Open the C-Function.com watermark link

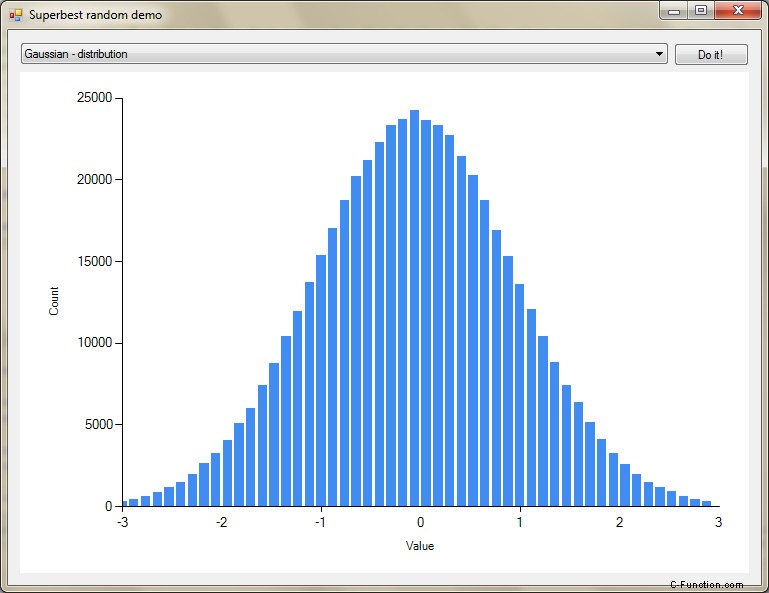click(x=707, y=585)
